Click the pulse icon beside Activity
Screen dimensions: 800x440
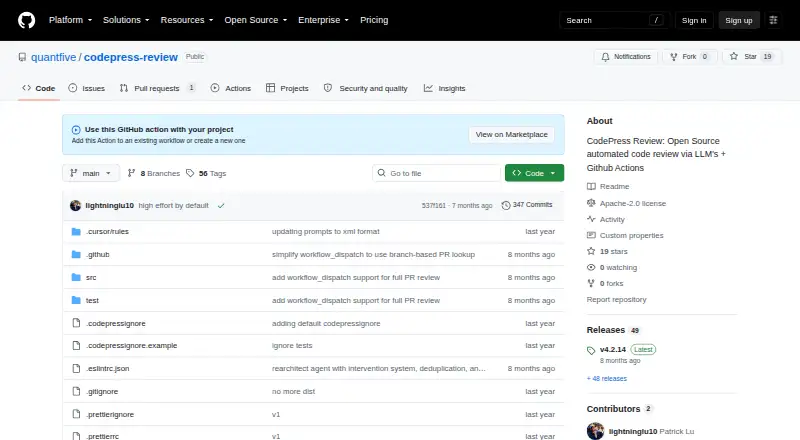tap(591, 219)
